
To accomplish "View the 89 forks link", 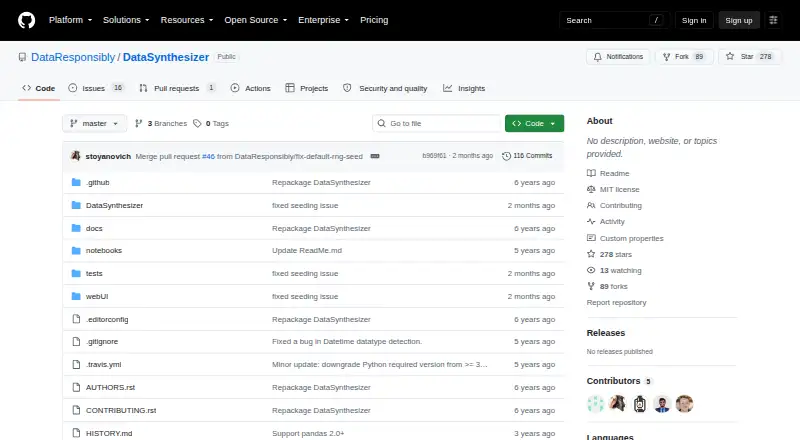I will pyautogui.click(x=607, y=286).
